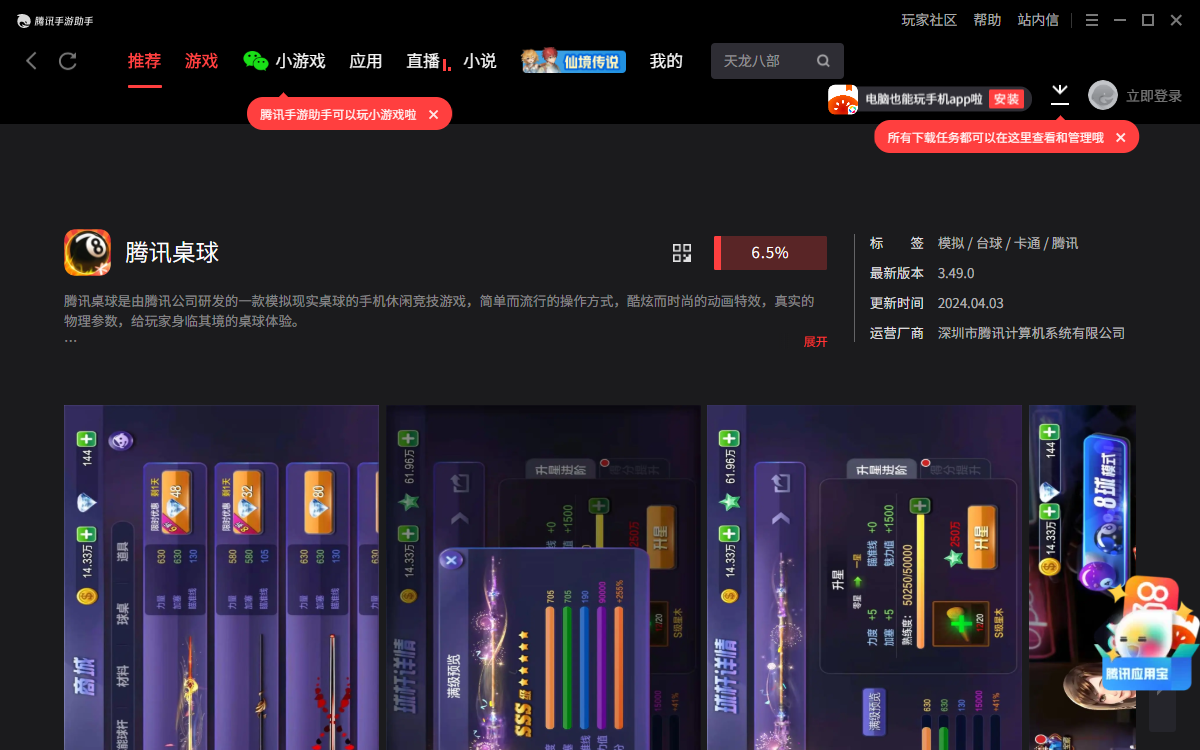Click the 6.5% rating bar

pos(770,253)
